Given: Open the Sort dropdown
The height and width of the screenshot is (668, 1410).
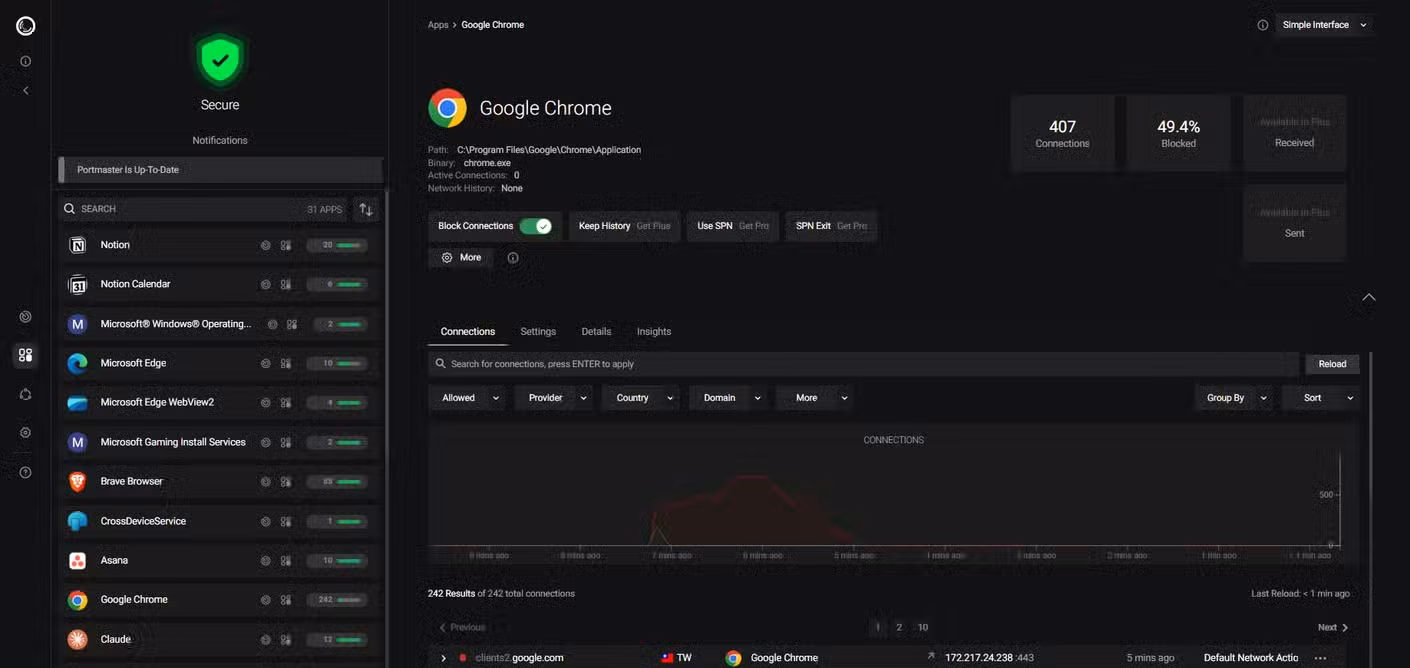Looking at the screenshot, I should (x=1322, y=398).
